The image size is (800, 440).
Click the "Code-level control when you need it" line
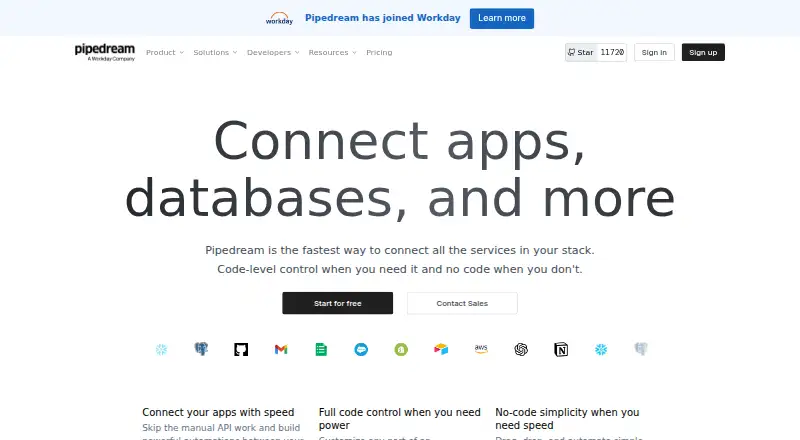coord(399,269)
